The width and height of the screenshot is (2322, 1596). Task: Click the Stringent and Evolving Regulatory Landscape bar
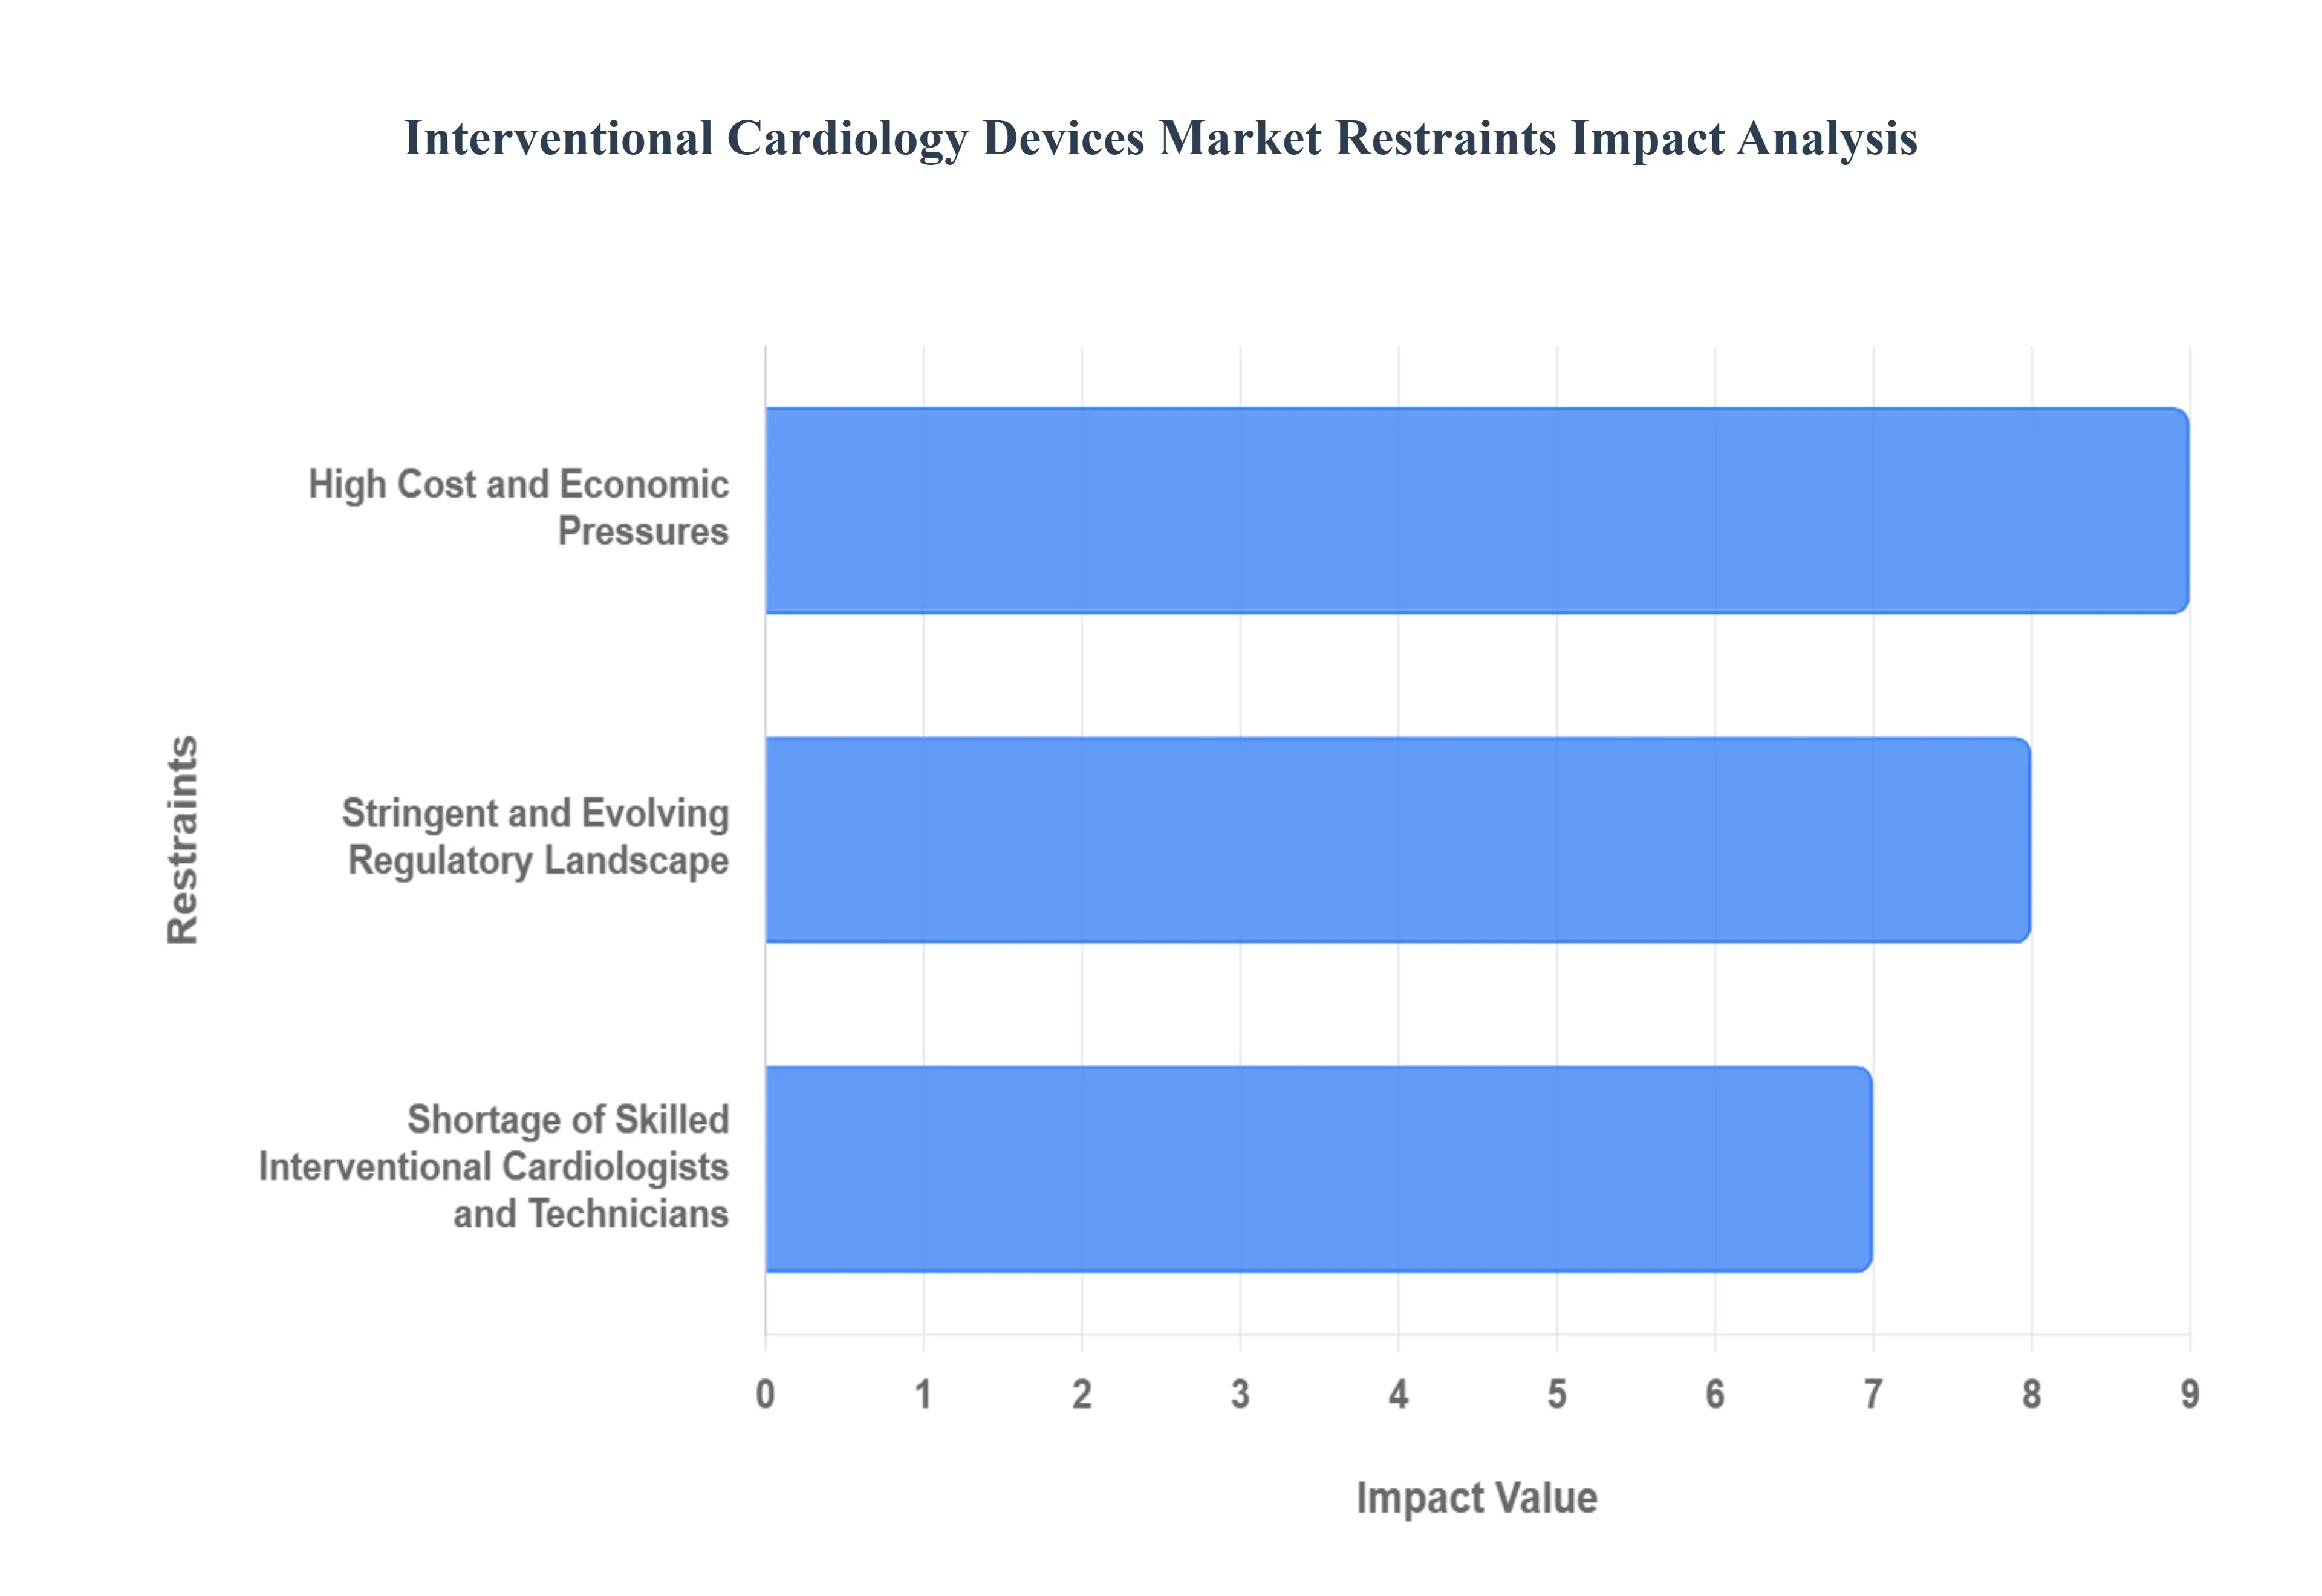pos(1397,840)
